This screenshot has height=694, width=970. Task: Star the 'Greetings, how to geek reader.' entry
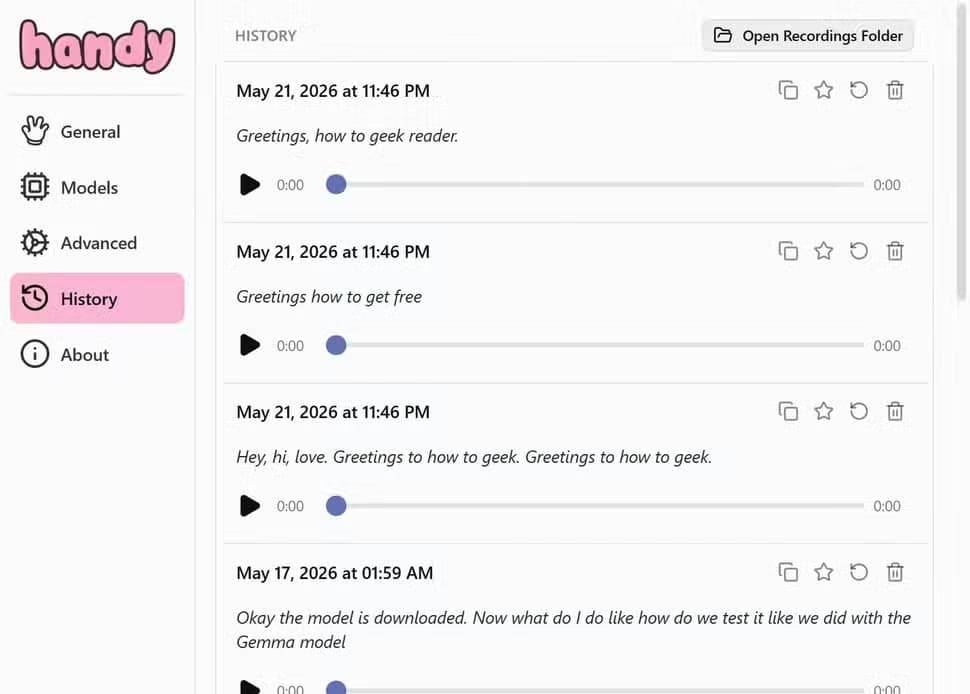823,90
